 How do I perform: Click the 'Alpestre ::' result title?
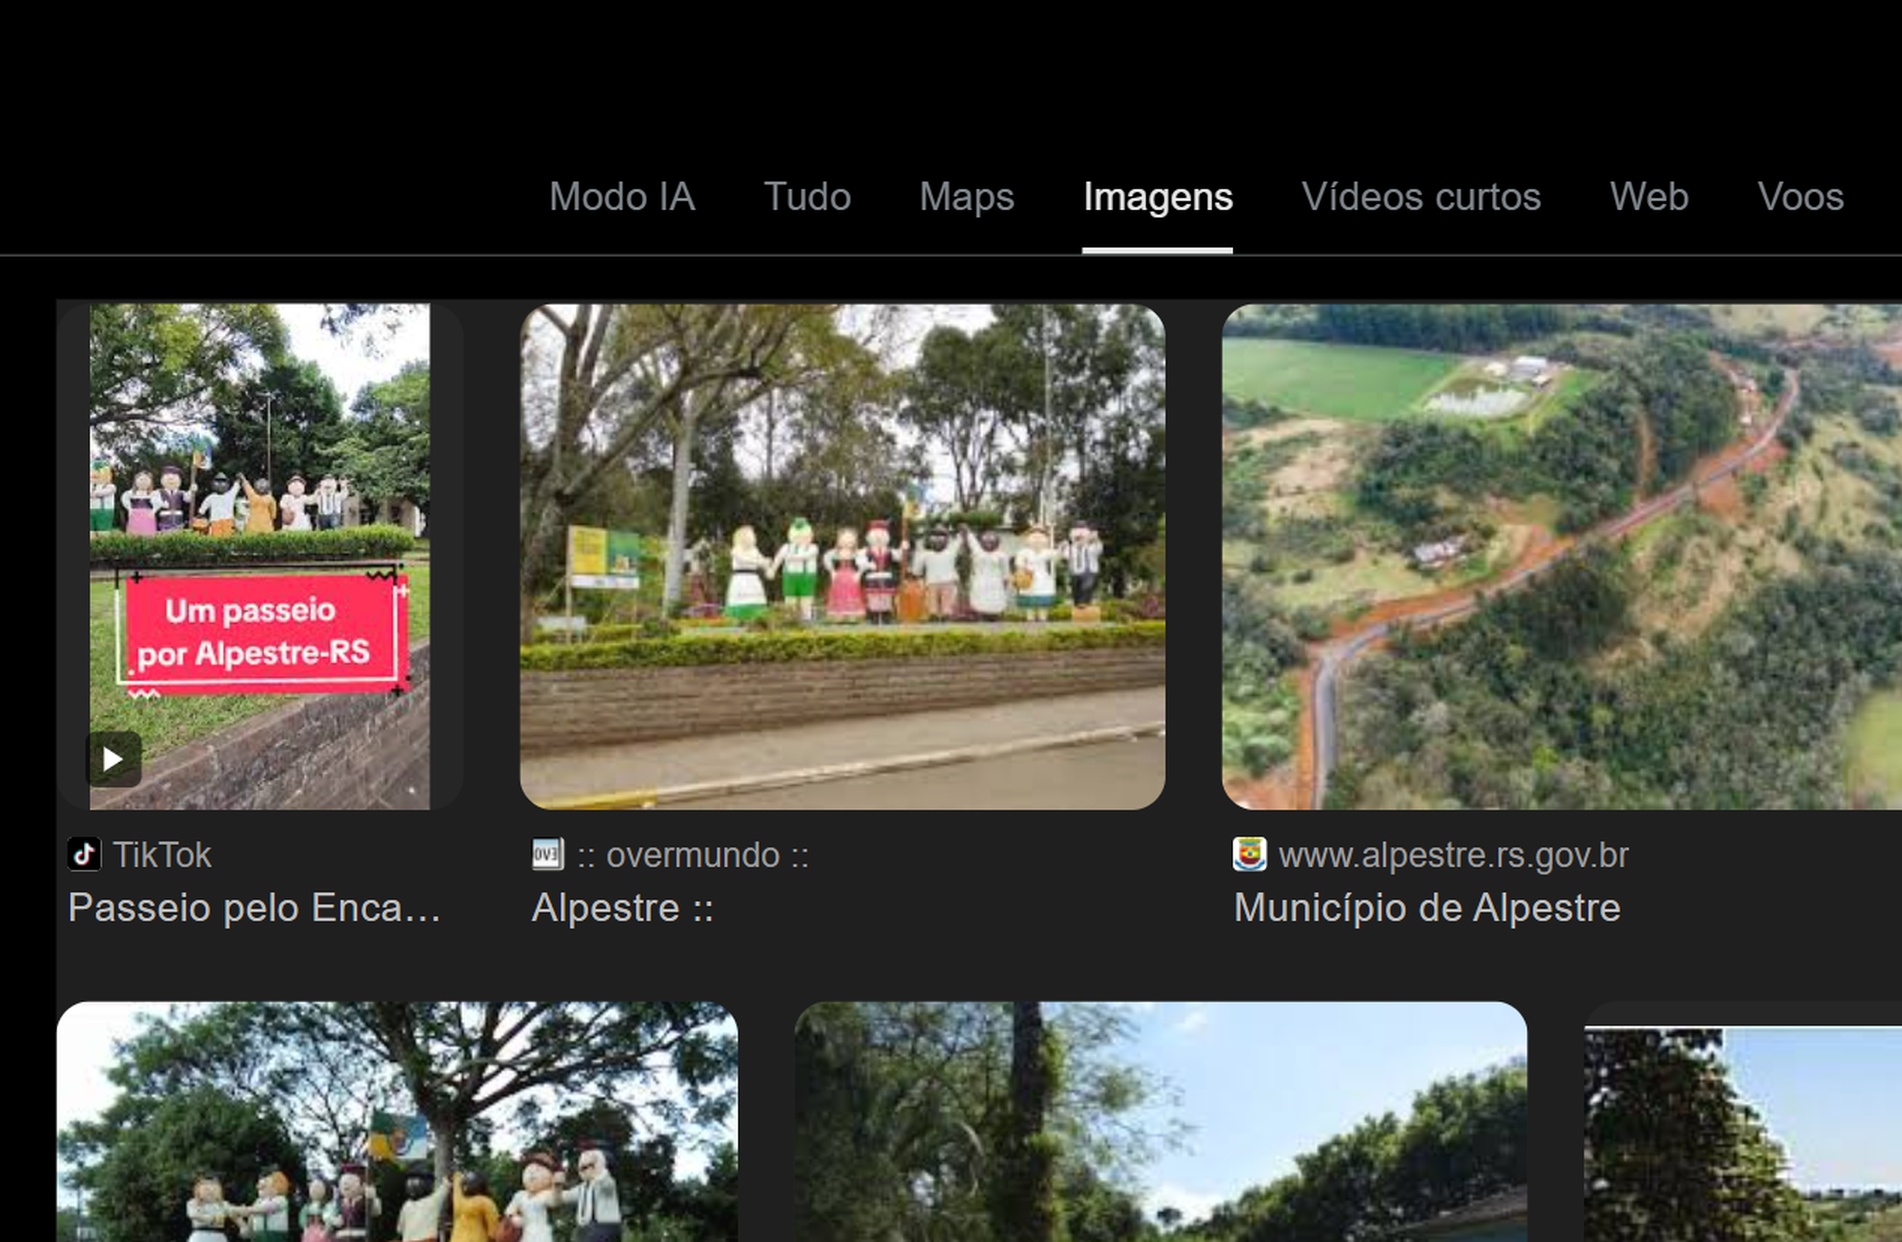(x=622, y=908)
